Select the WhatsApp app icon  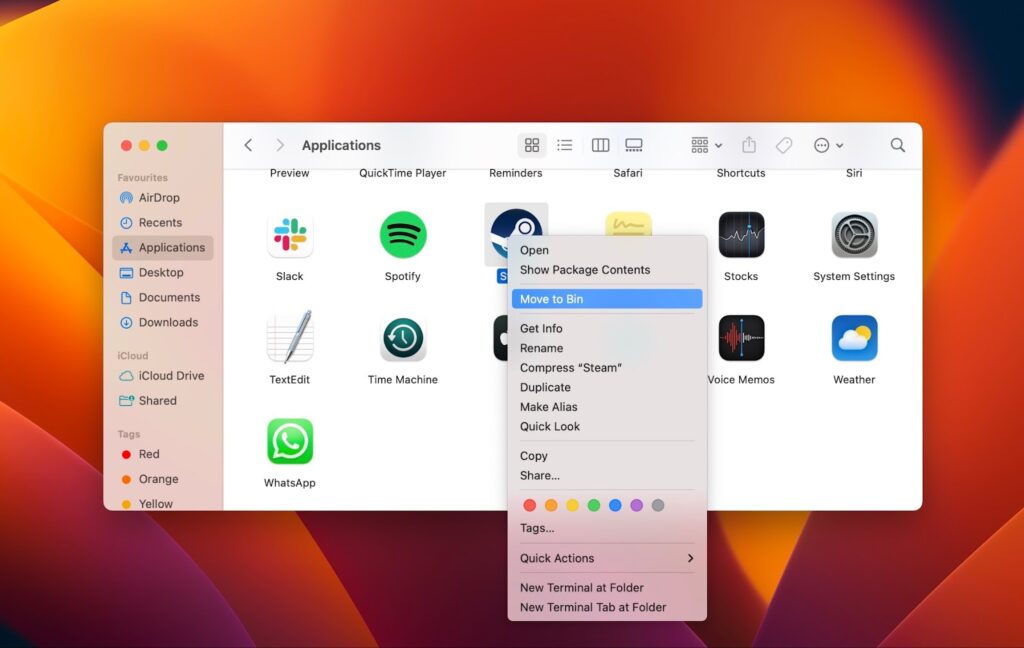point(290,442)
